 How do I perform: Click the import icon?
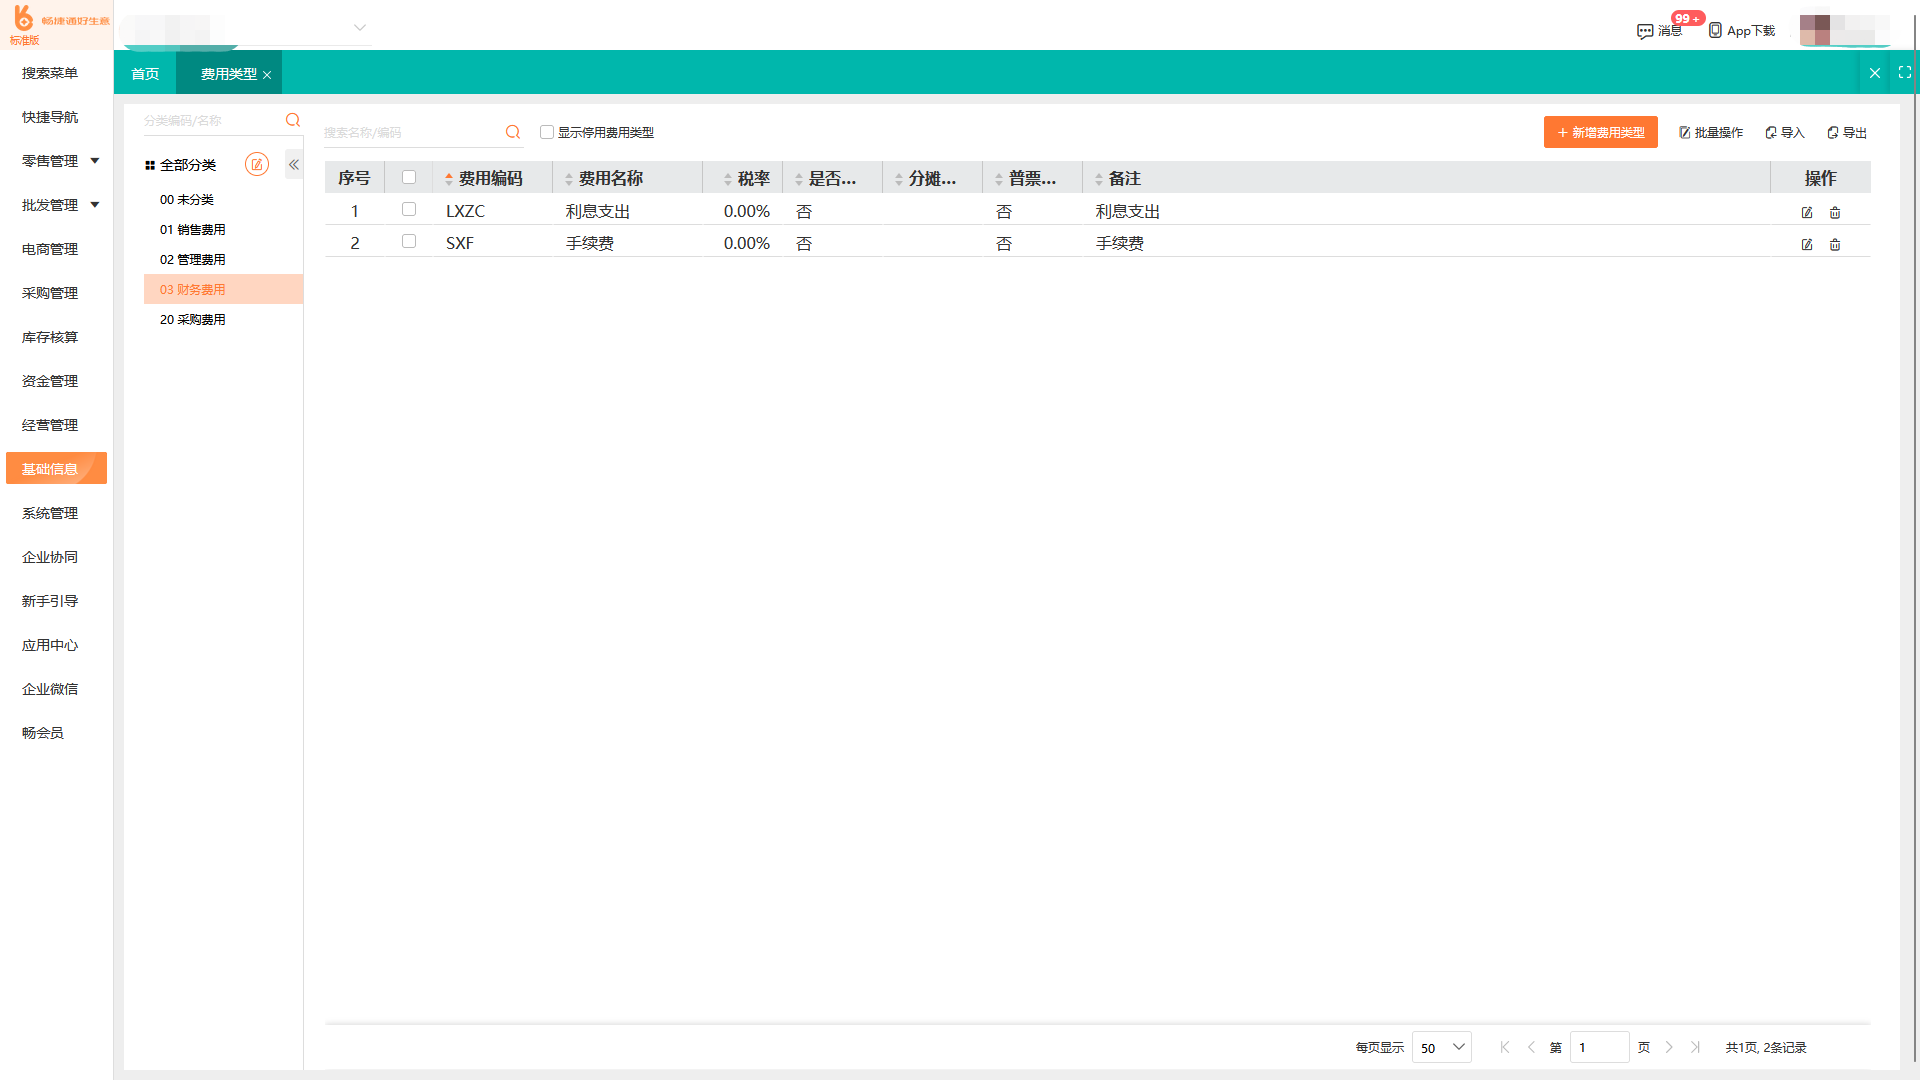coord(1785,131)
